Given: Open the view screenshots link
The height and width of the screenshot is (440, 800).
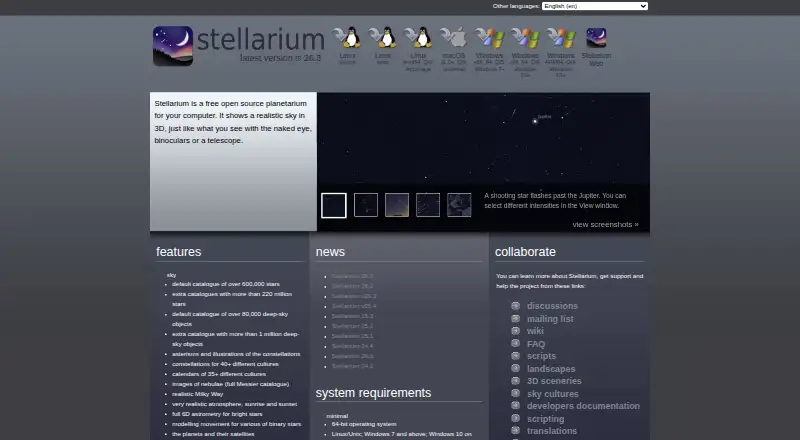Looking at the screenshot, I should (605, 225).
